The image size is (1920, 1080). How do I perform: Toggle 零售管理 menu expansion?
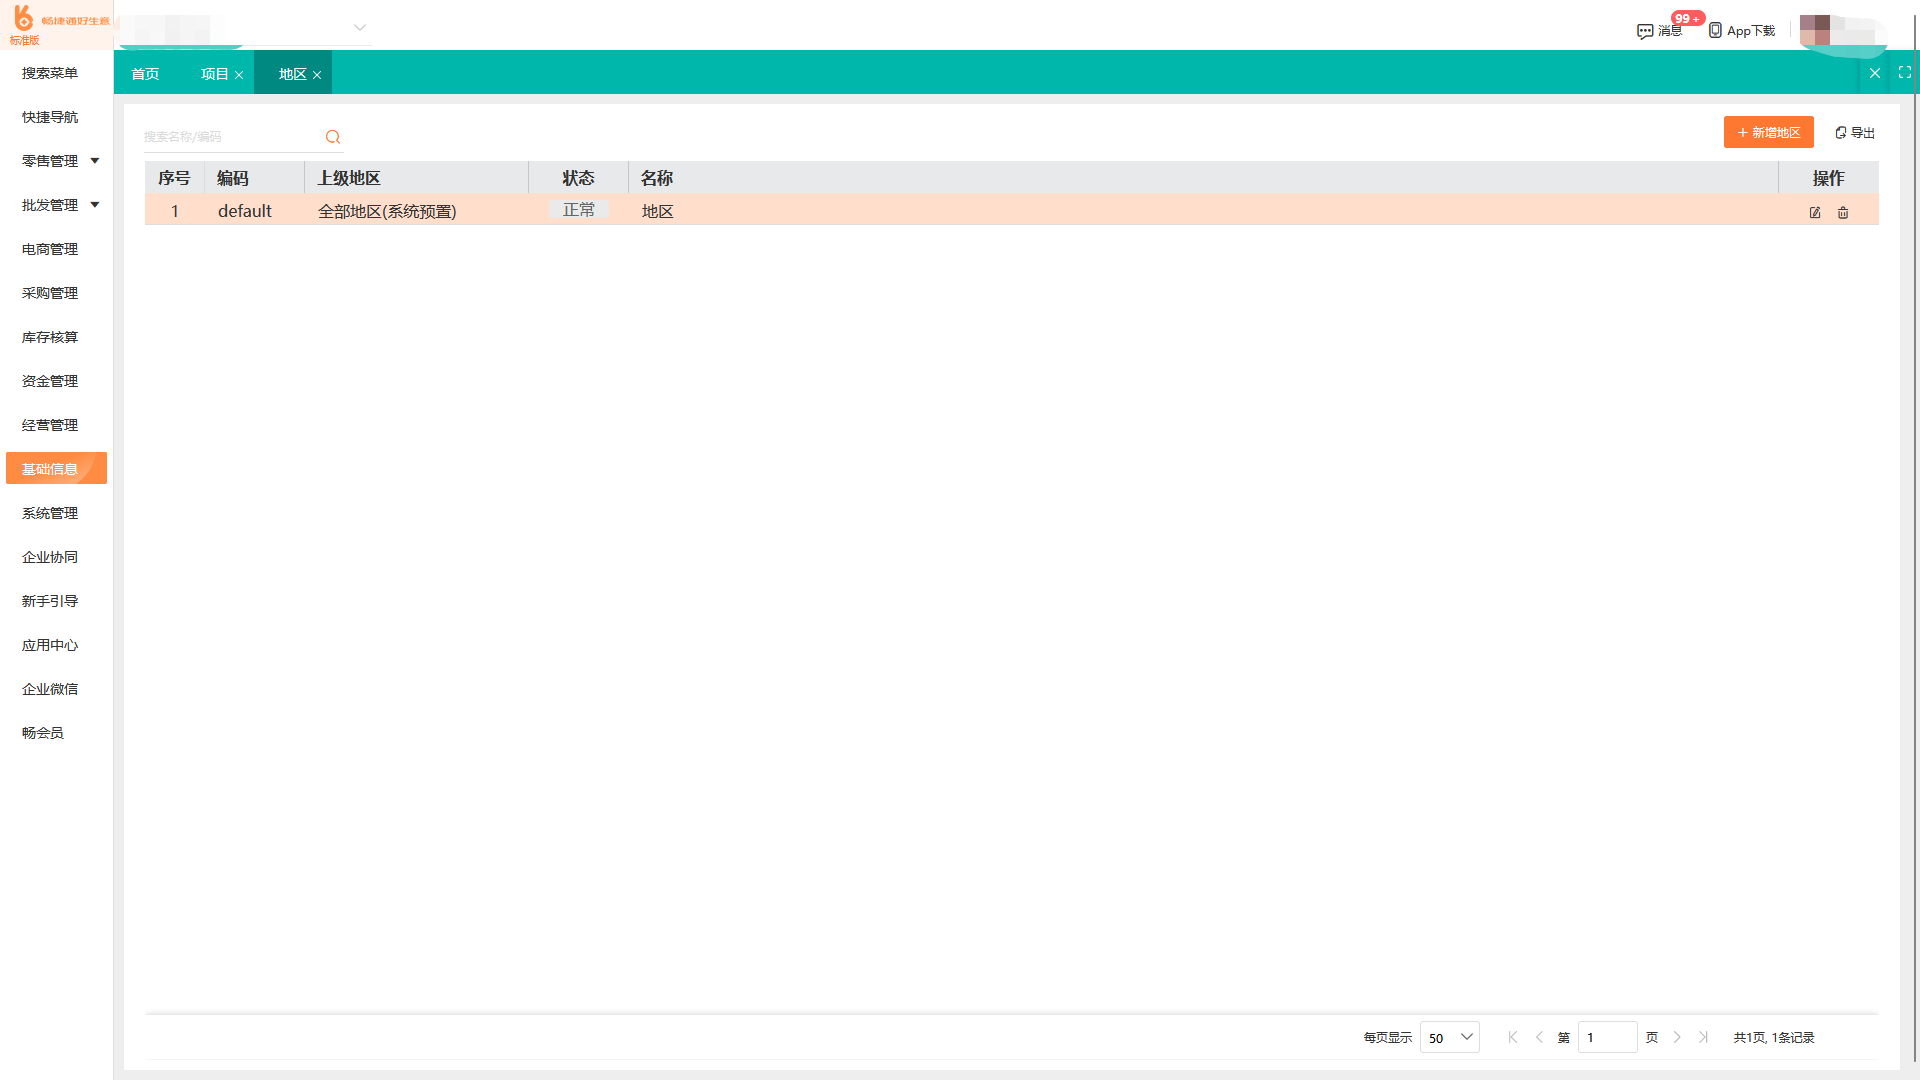click(96, 161)
